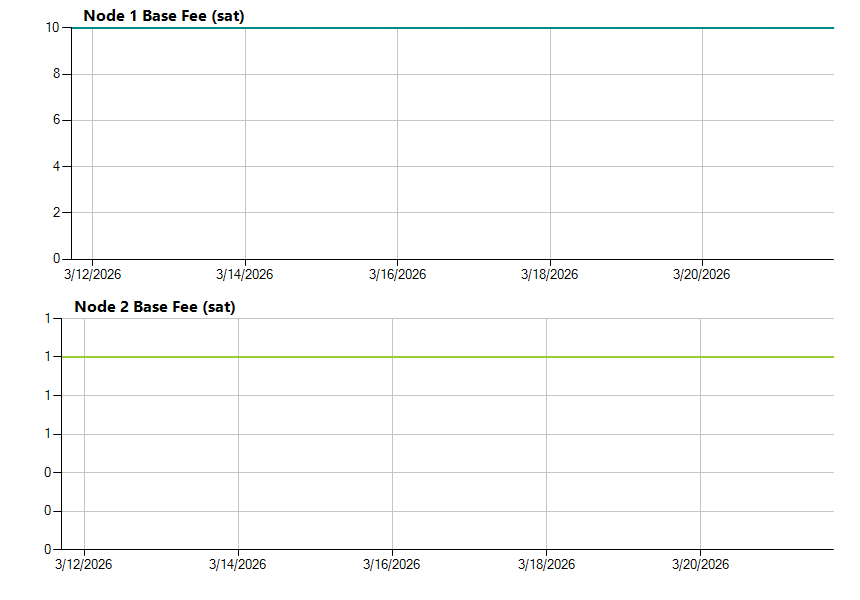Select the green data line in Node 2 chart

(x=450, y=357)
